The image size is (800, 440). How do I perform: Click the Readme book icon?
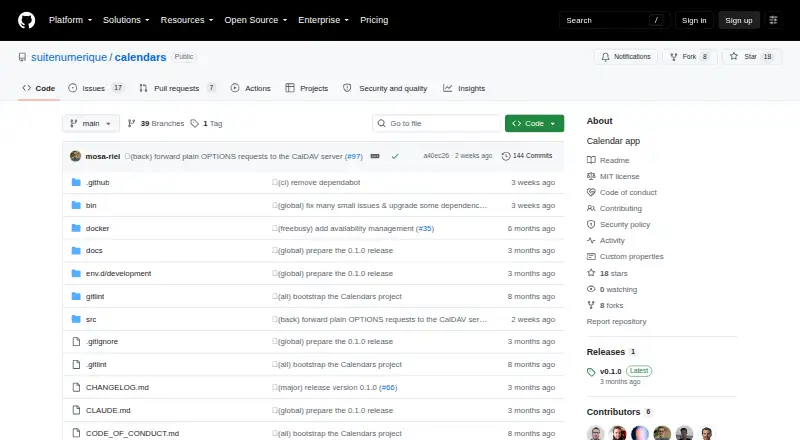click(591, 160)
